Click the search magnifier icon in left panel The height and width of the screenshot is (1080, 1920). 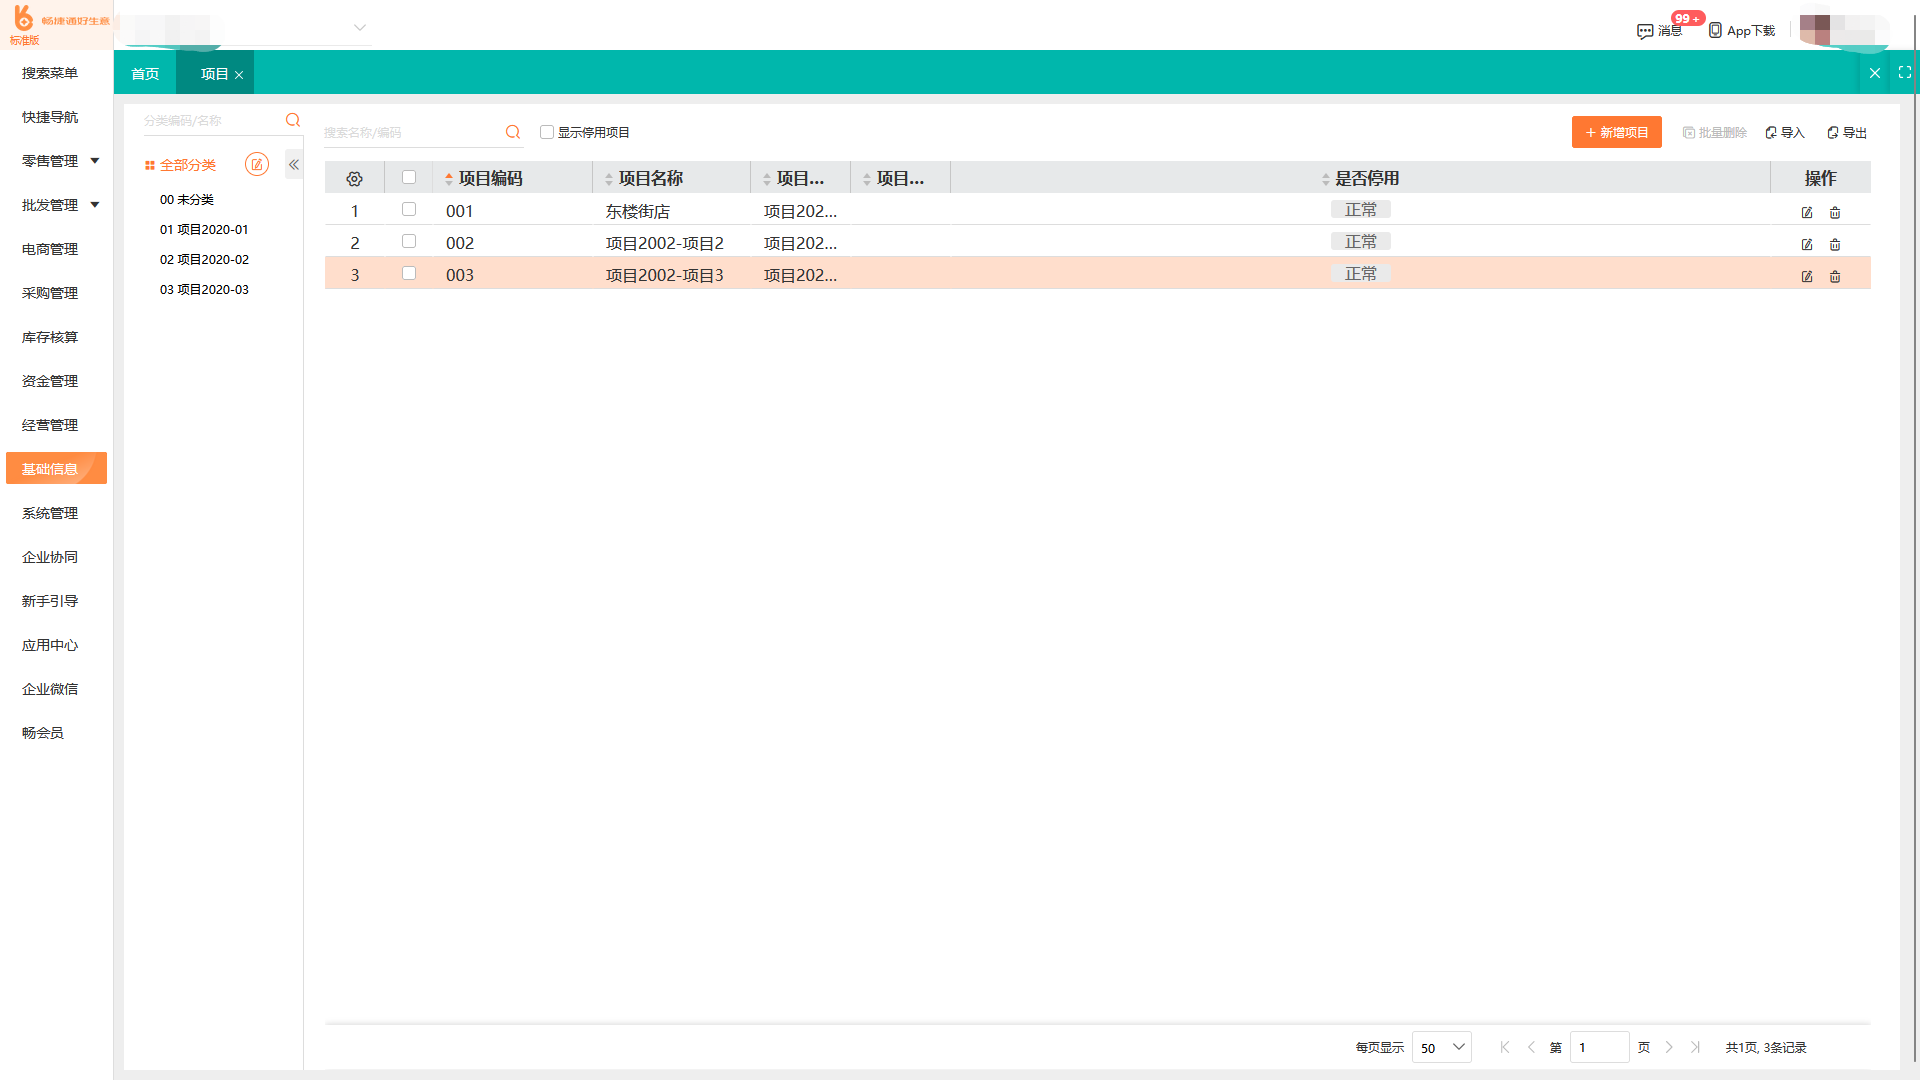click(293, 120)
